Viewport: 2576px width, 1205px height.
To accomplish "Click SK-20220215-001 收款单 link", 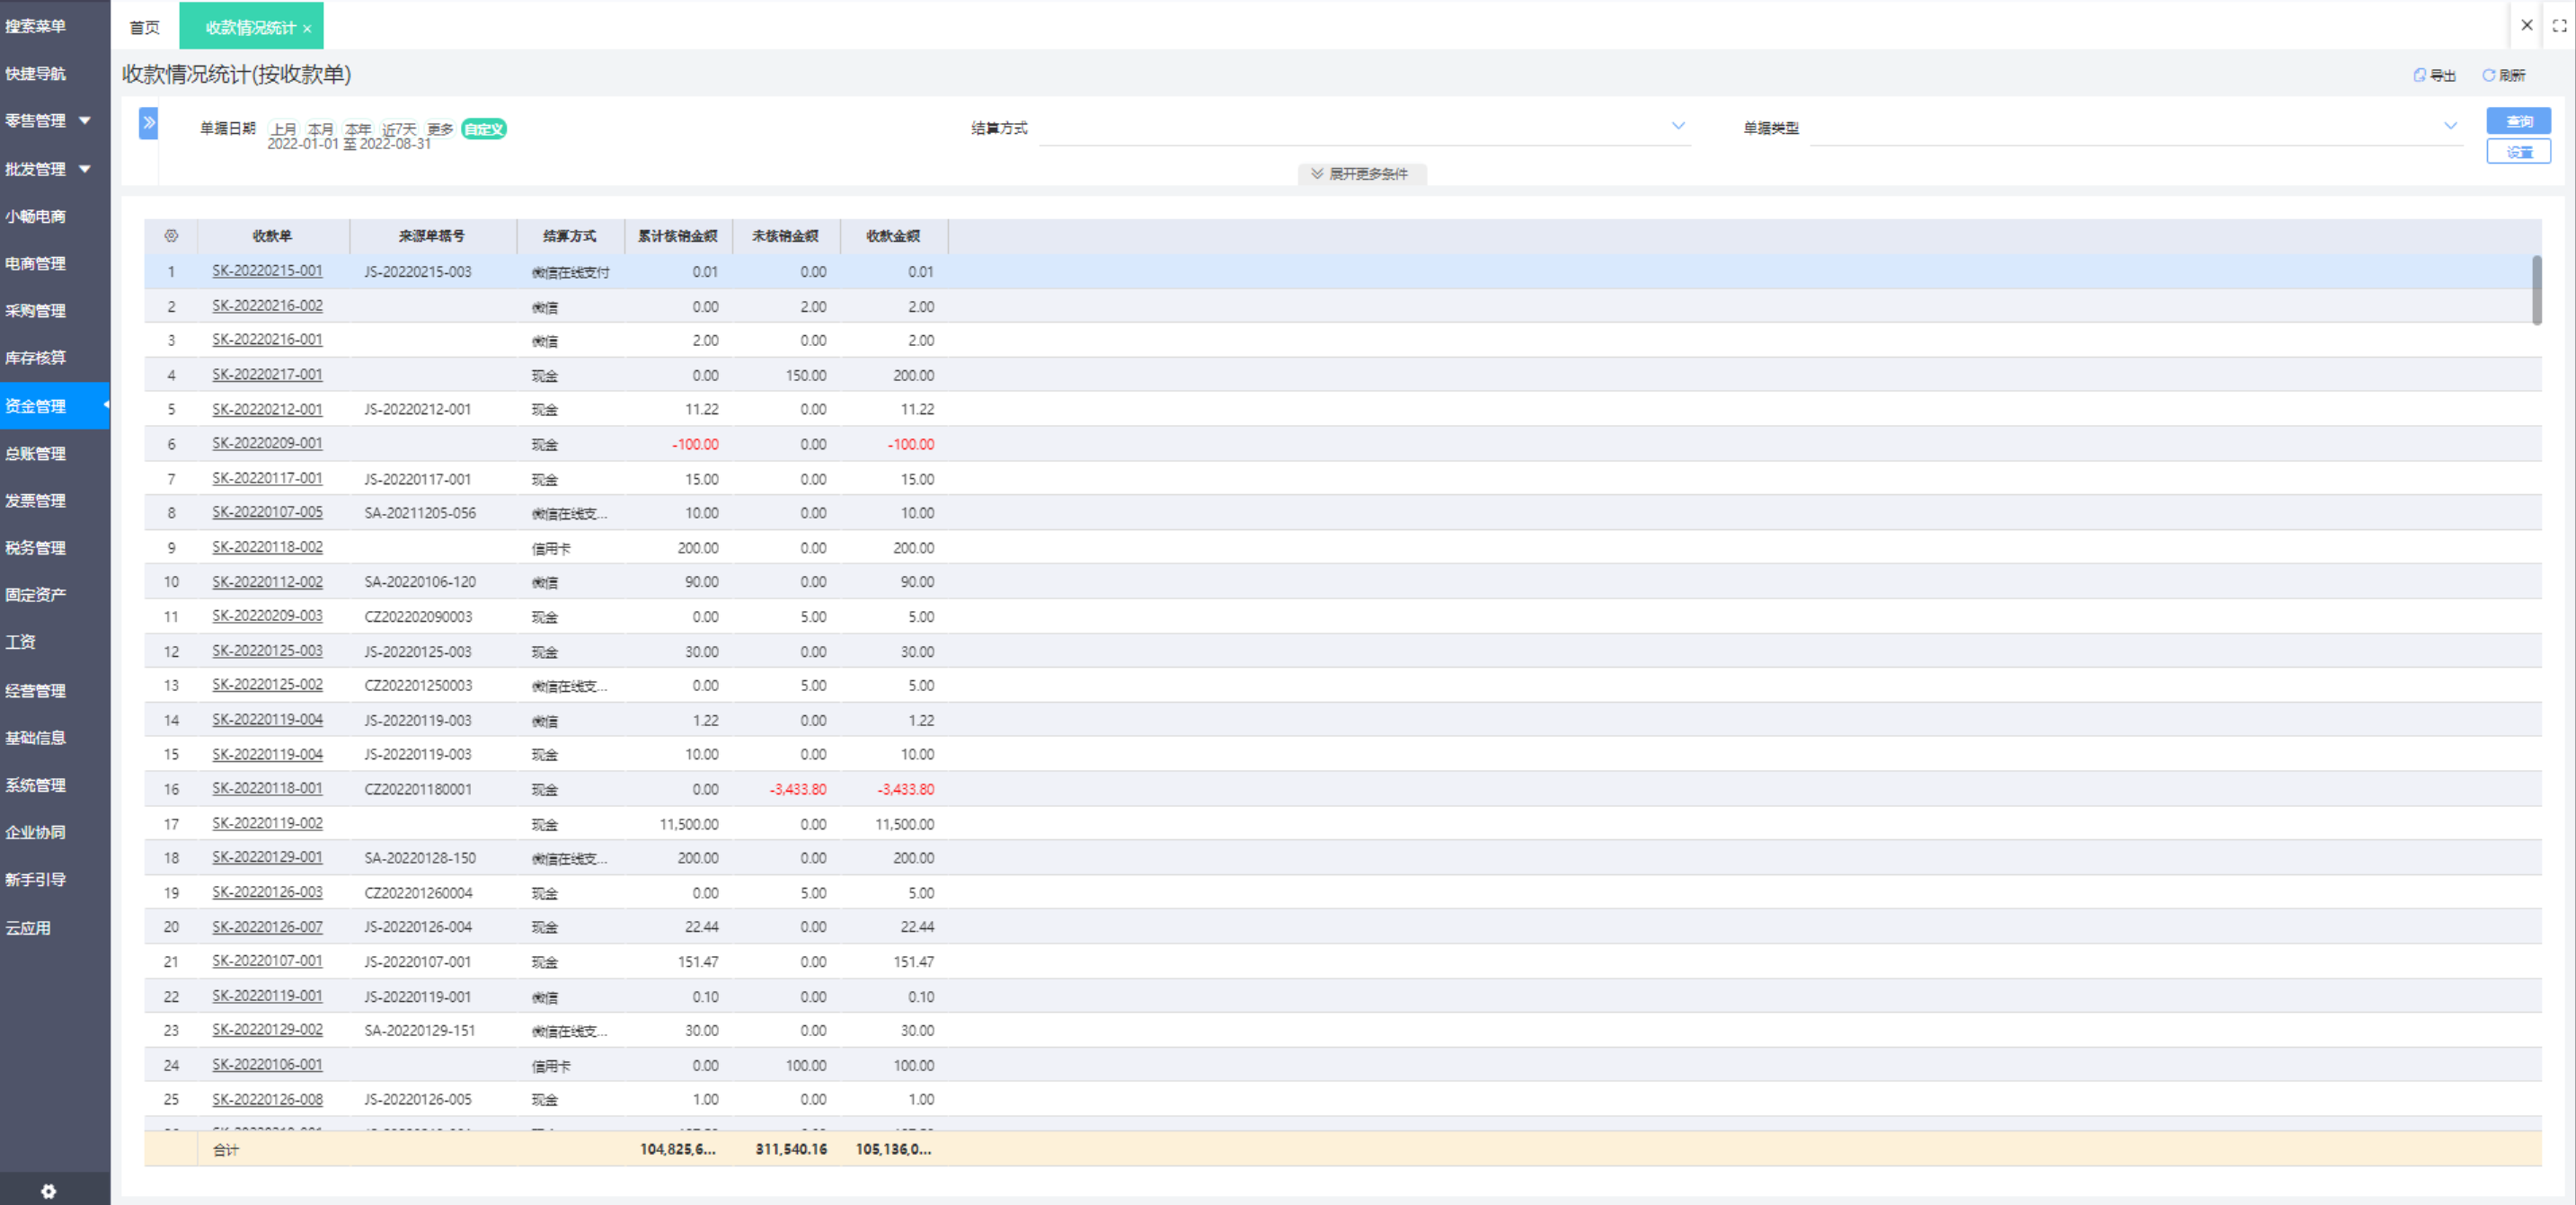I will 268,271.
